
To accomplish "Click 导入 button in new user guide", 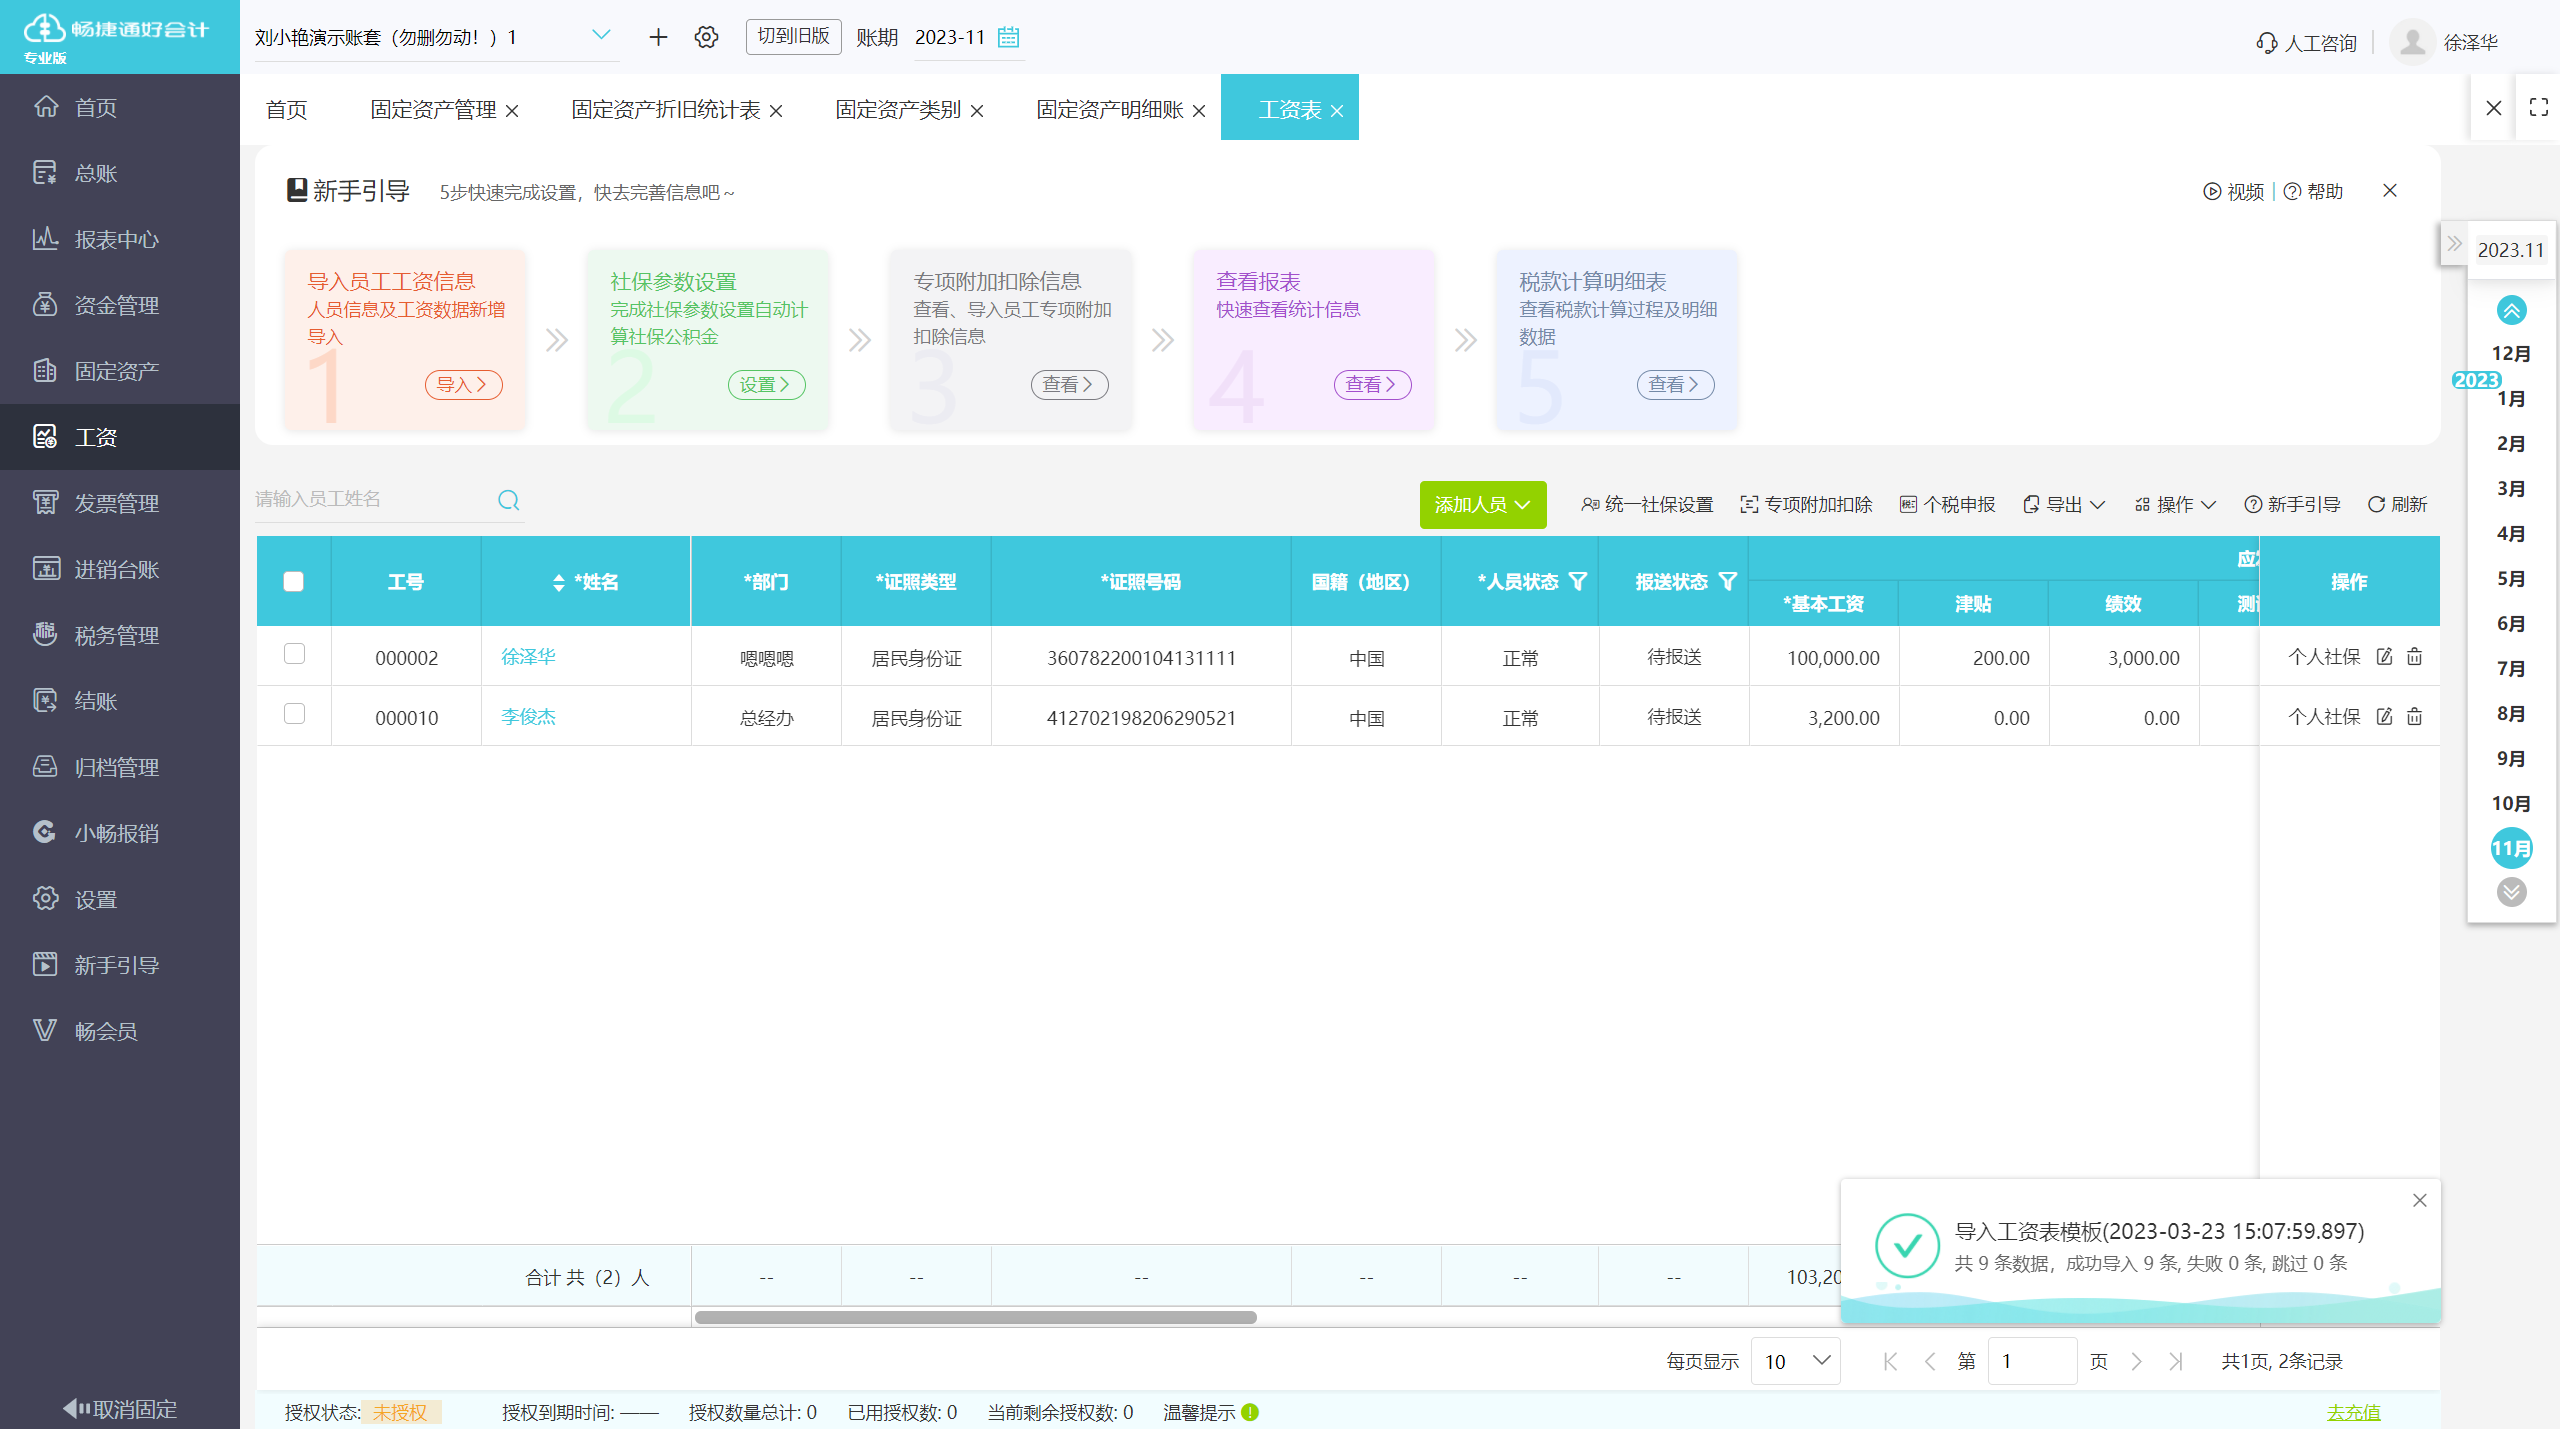I will (464, 385).
